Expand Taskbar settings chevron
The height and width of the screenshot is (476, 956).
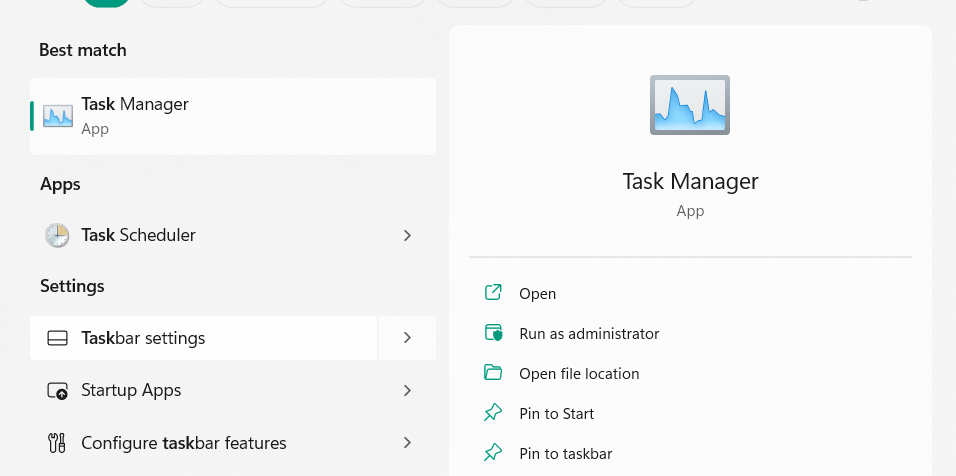(407, 338)
